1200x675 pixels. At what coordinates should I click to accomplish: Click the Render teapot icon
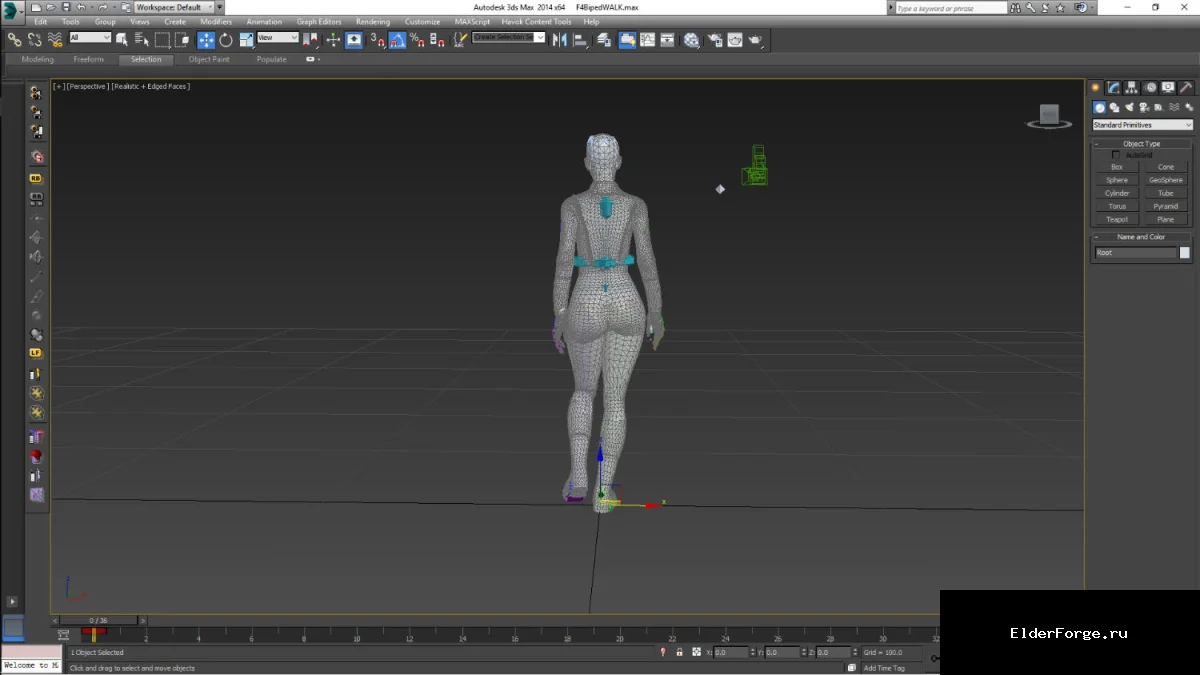click(x=757, y=40)
